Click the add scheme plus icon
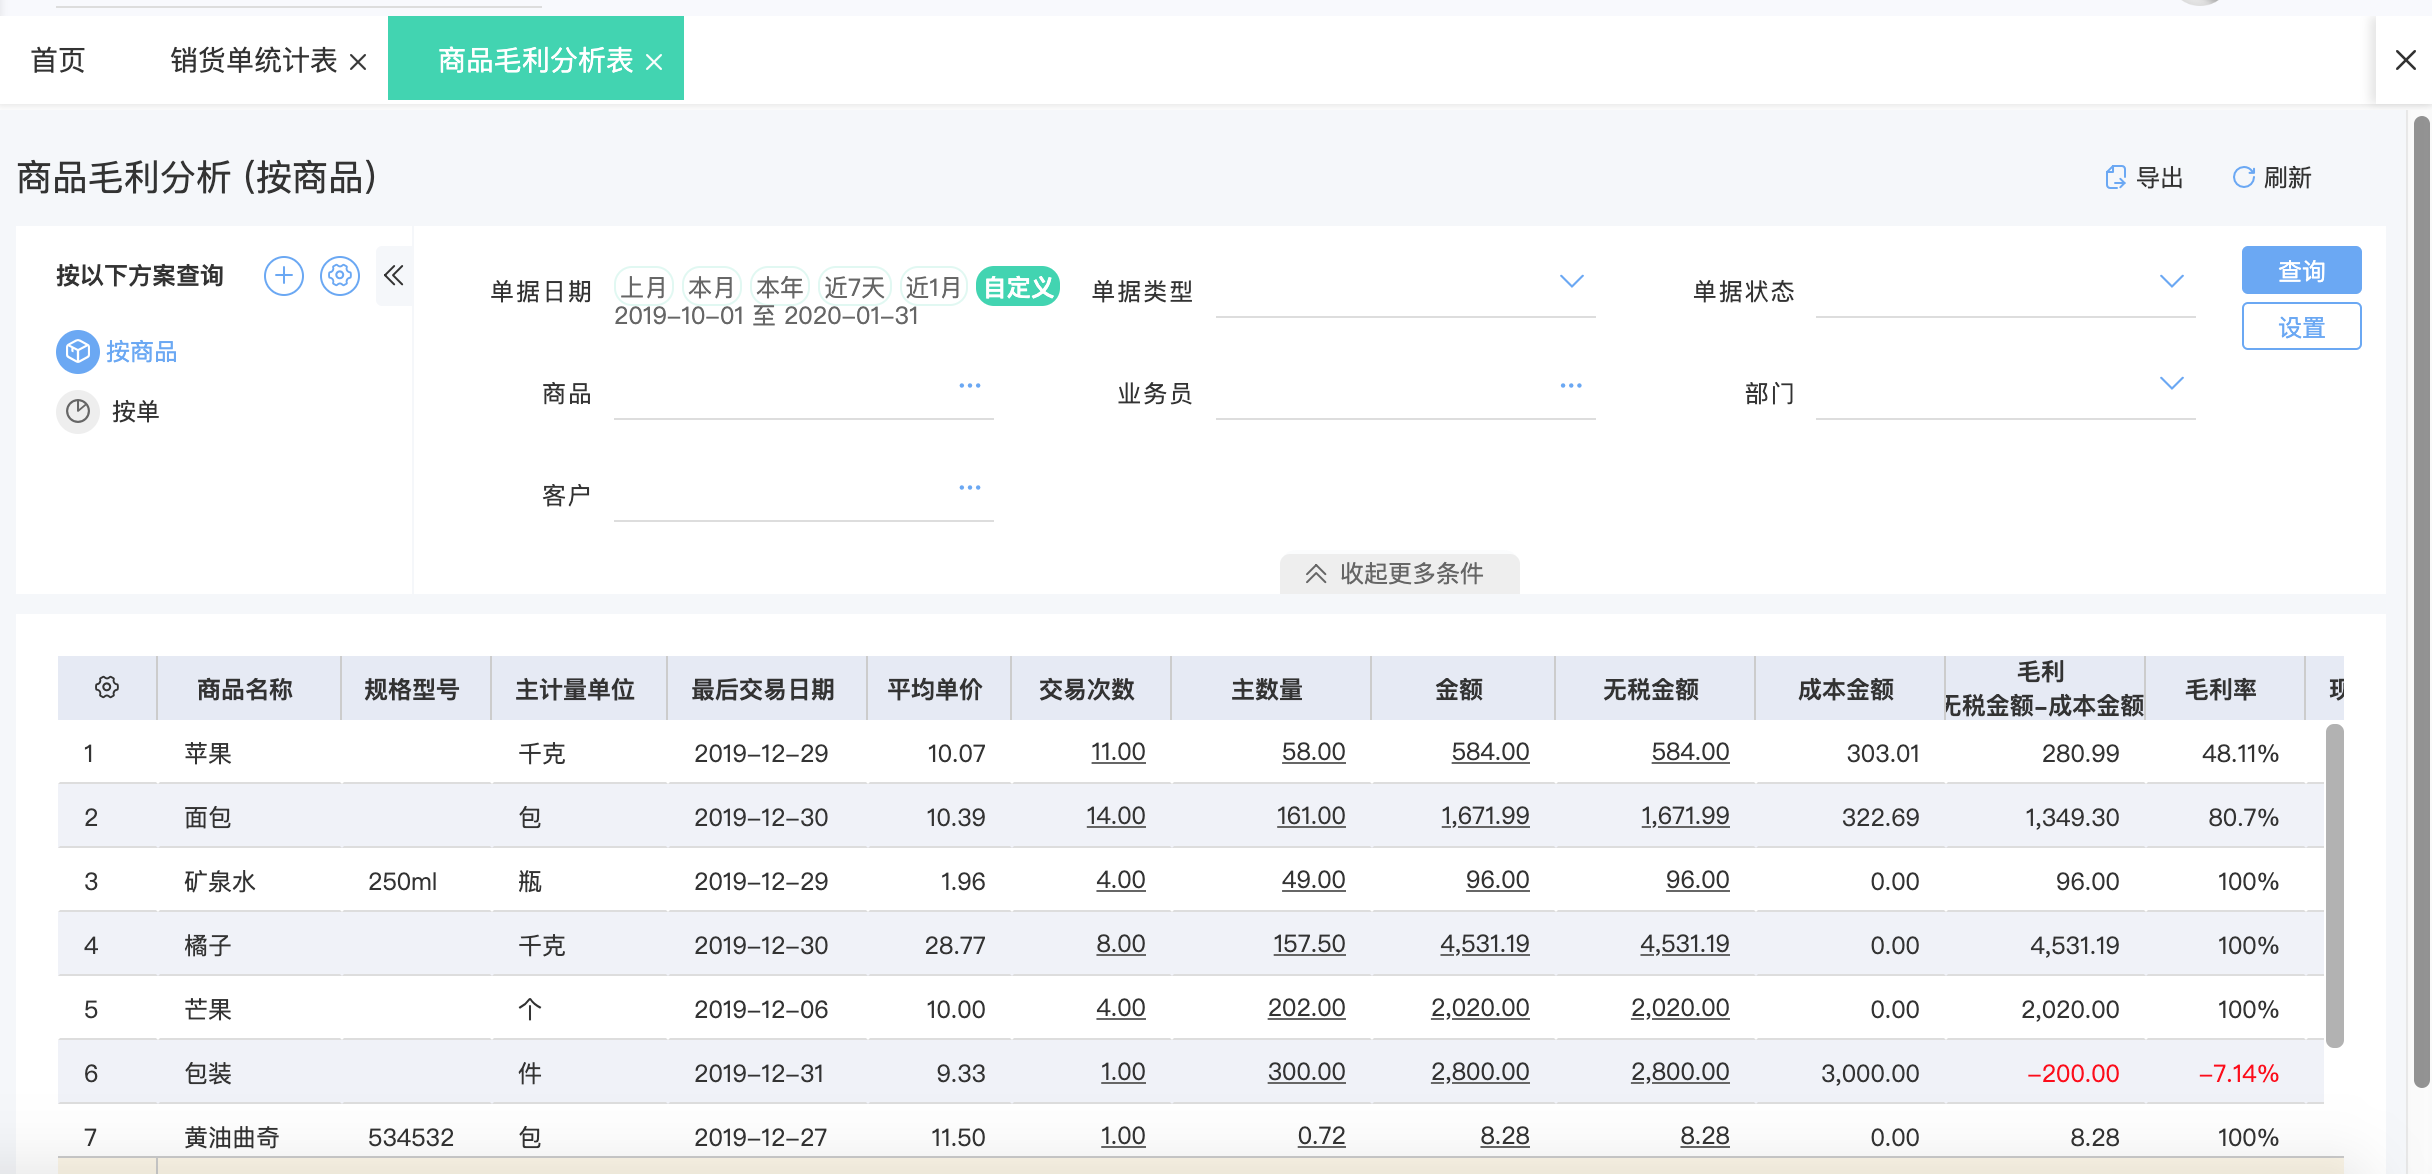 [x=285, y=276]
